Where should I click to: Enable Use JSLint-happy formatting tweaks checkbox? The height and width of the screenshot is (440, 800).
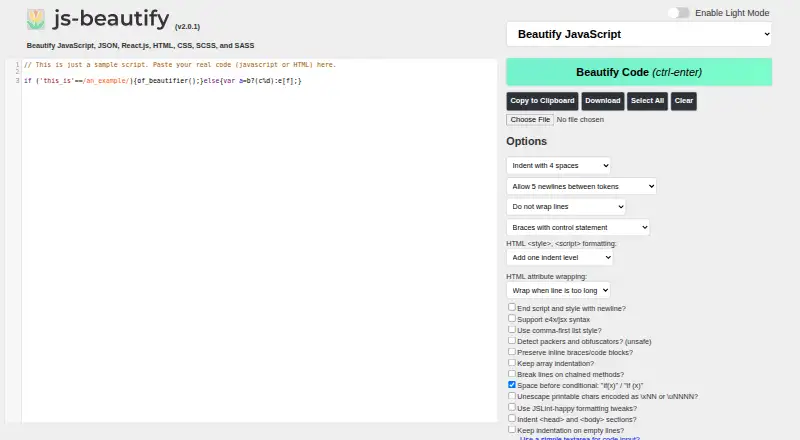[x=512, y=407]
